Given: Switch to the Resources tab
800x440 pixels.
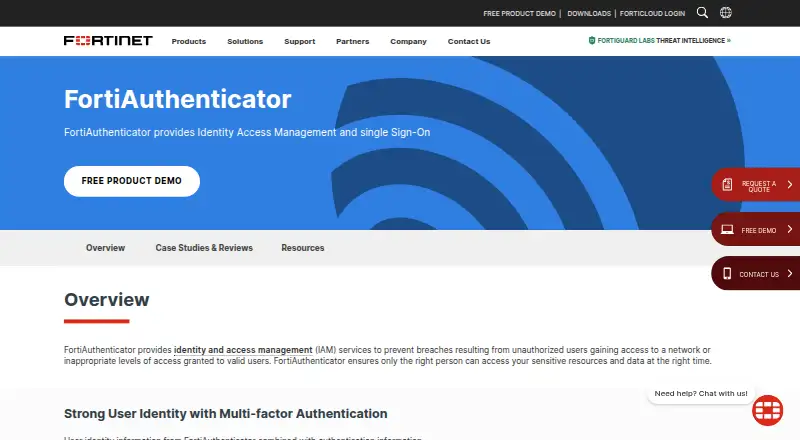Looking at the screenshot, I should [x=303, y=248].
